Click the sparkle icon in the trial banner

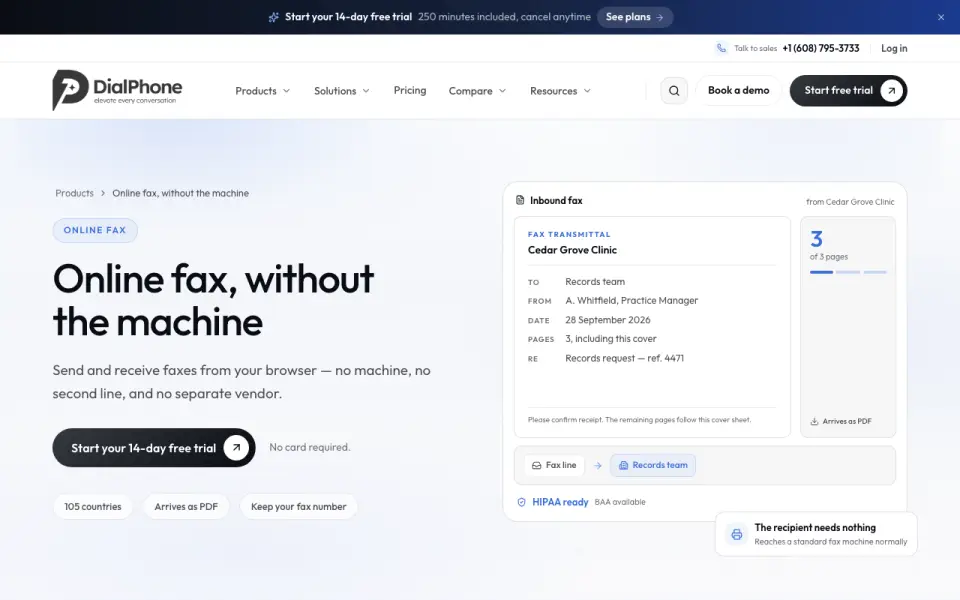coord(274,17)
